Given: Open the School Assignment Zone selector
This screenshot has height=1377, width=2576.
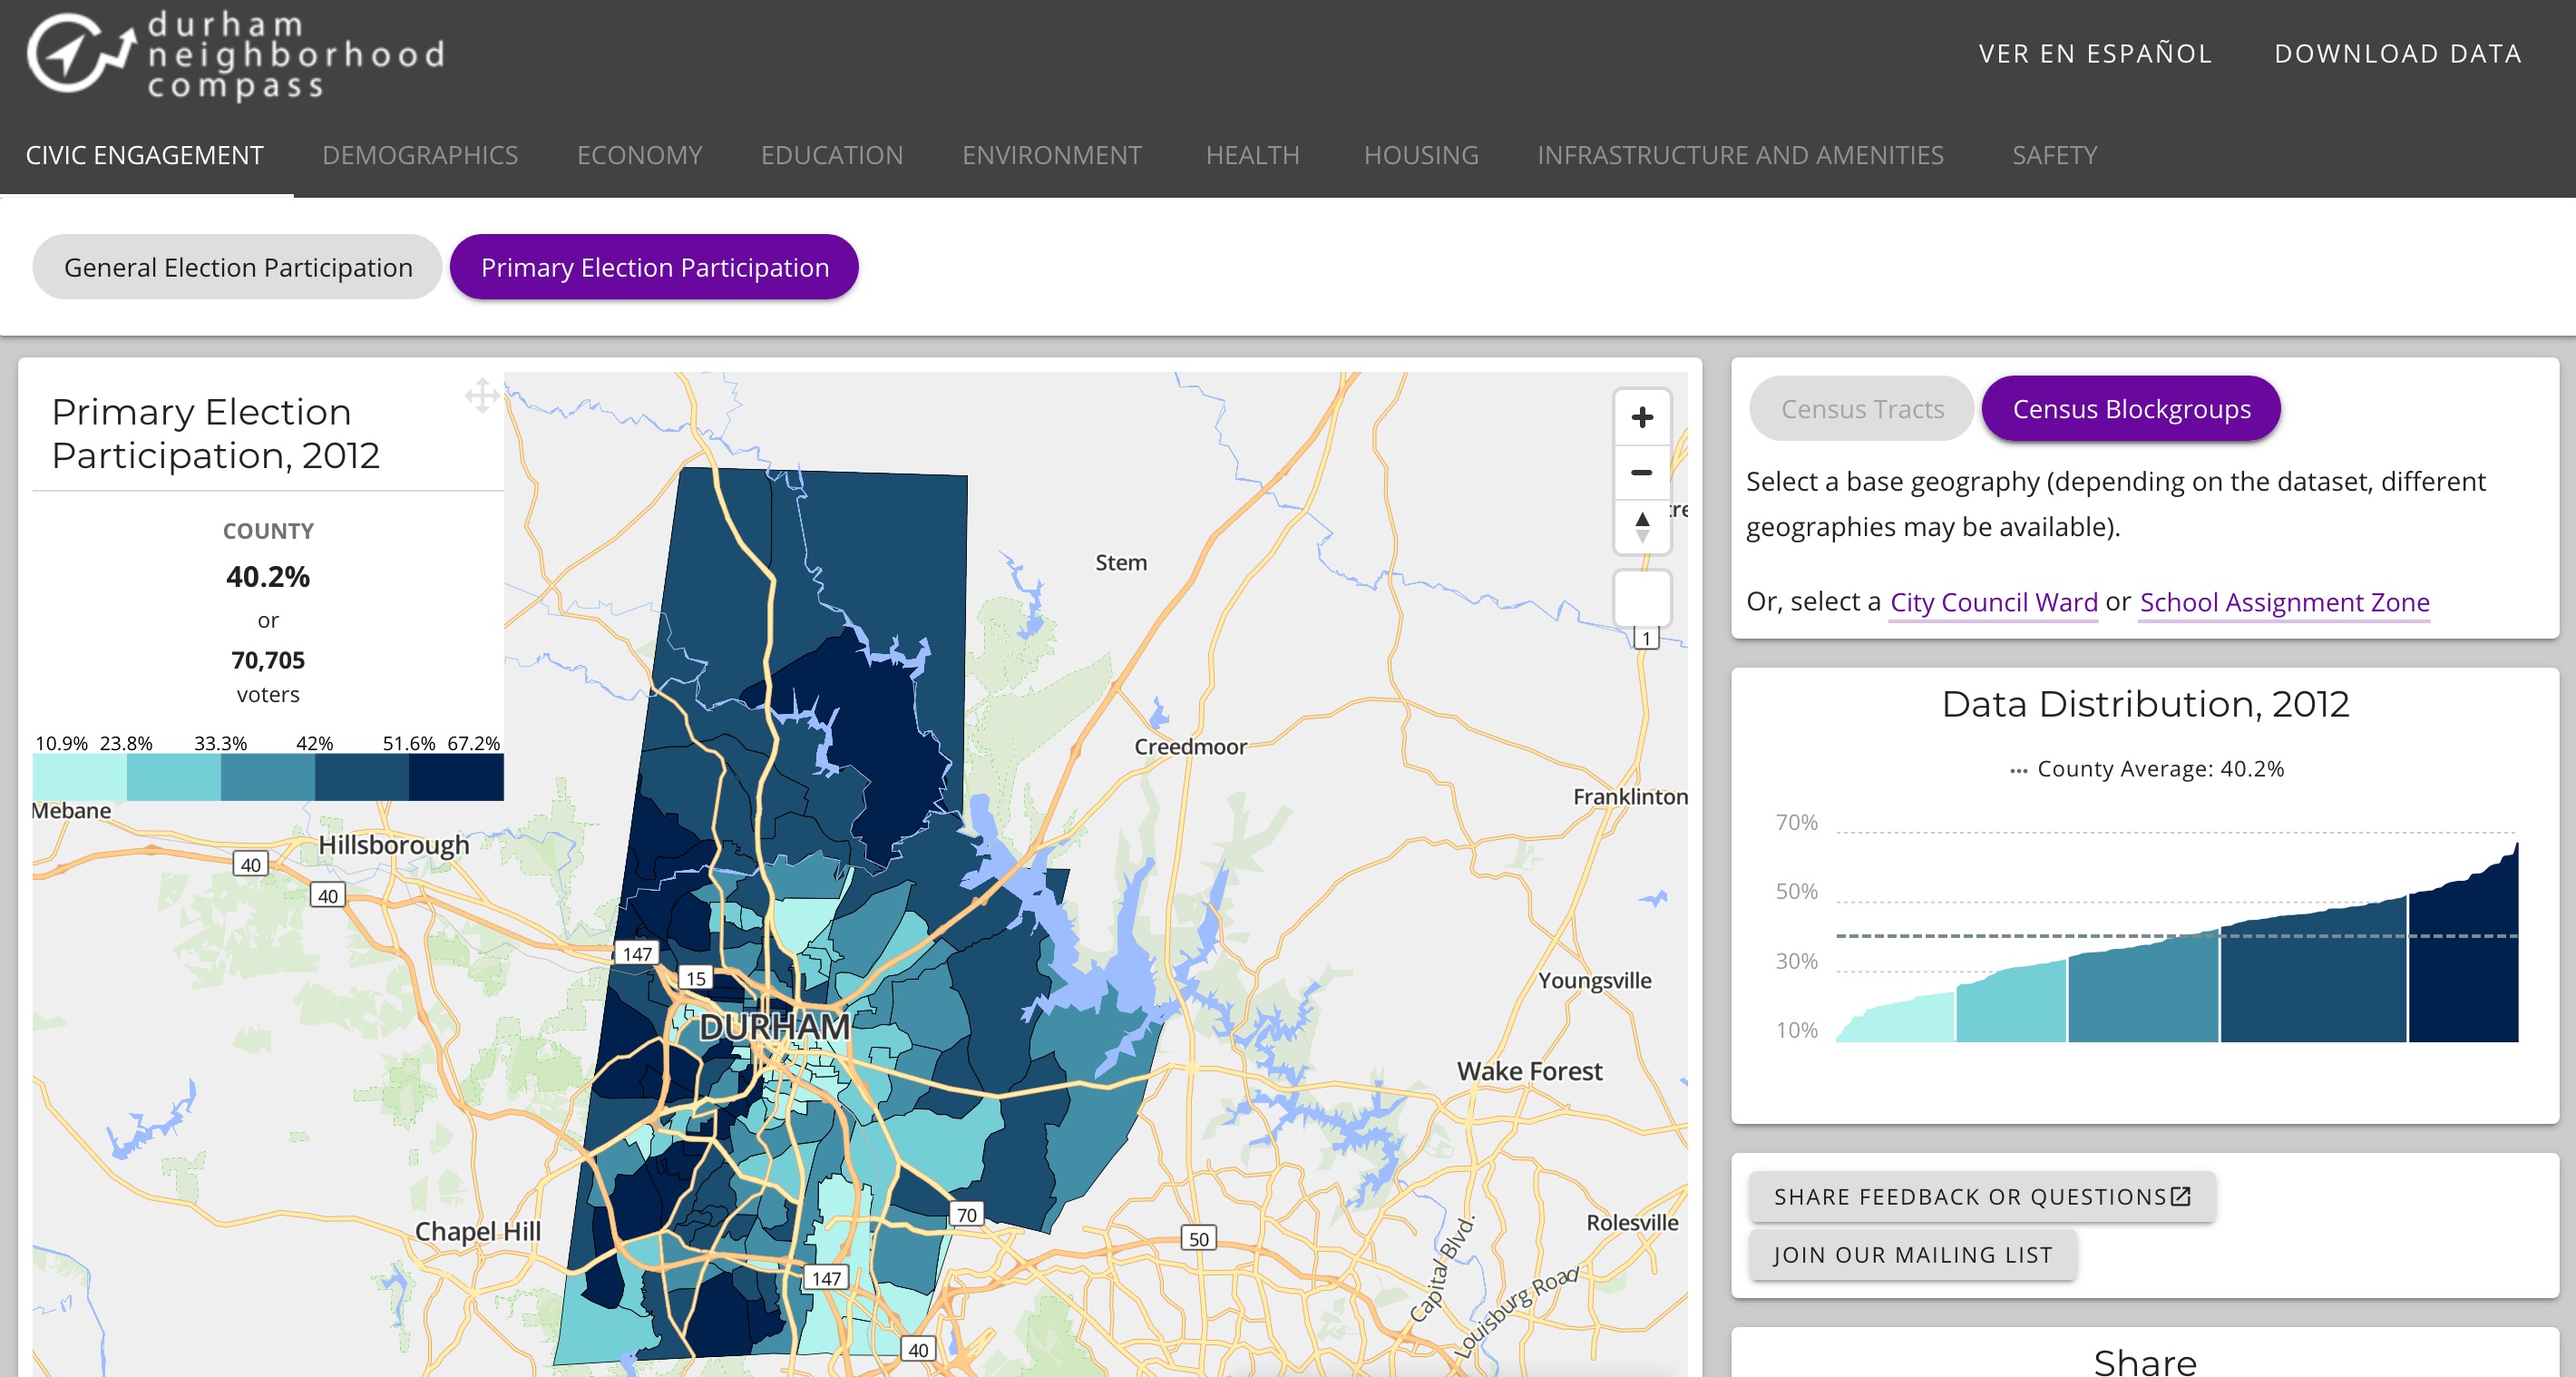Looking at the screenshot, I should 2287,601.
